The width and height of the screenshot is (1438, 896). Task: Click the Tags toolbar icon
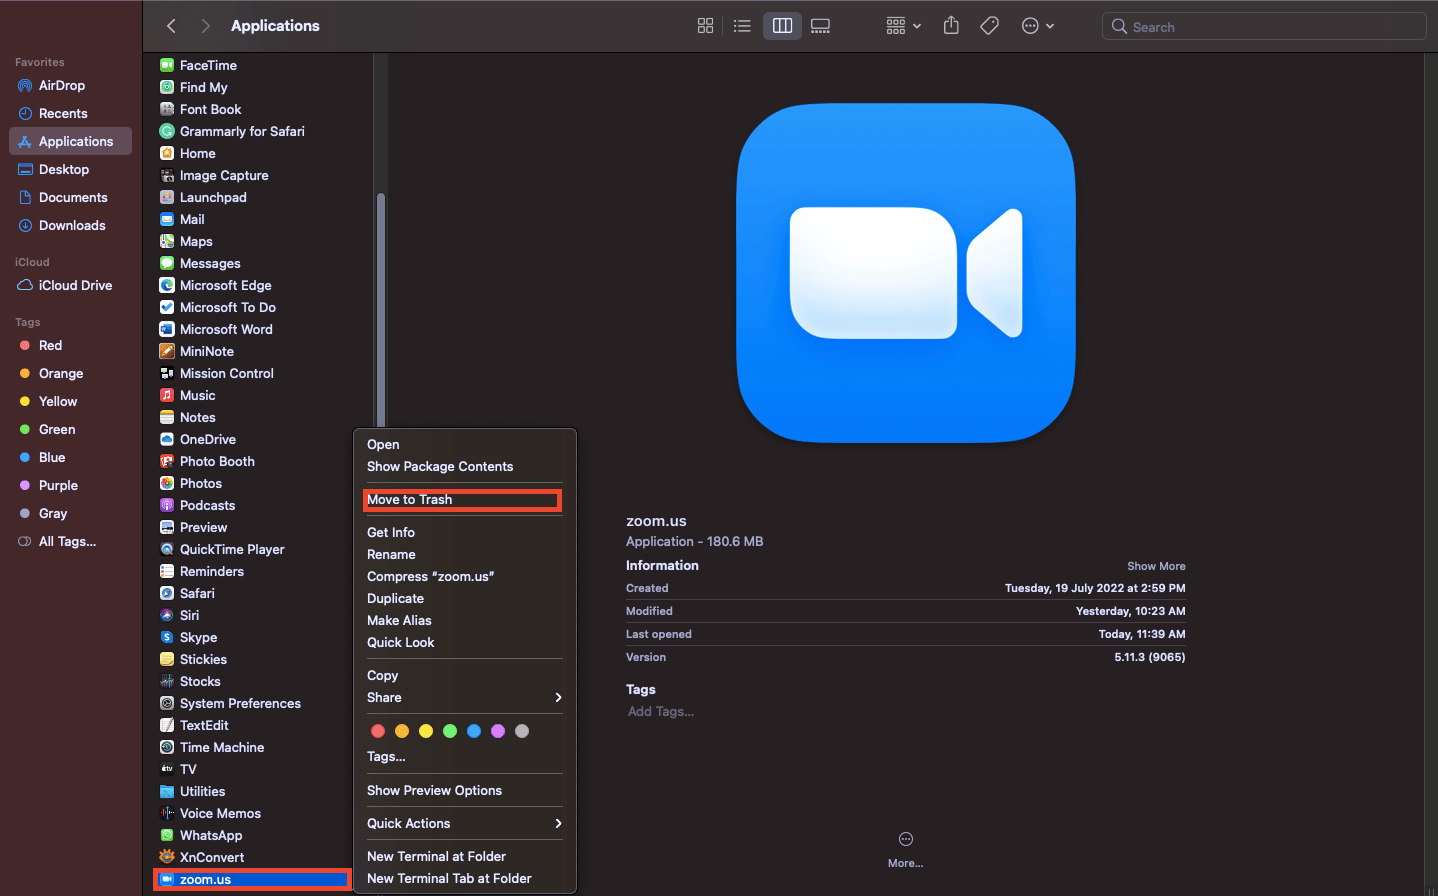[x=989, y=26]
